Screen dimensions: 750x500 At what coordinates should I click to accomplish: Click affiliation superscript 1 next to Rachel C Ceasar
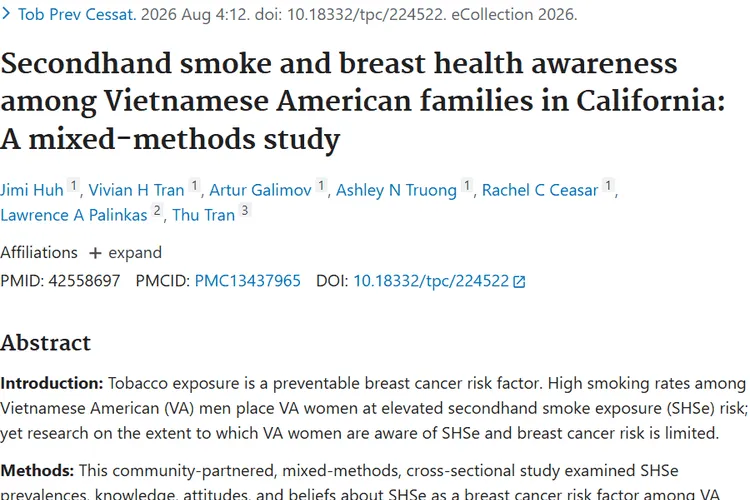(608, 185)
